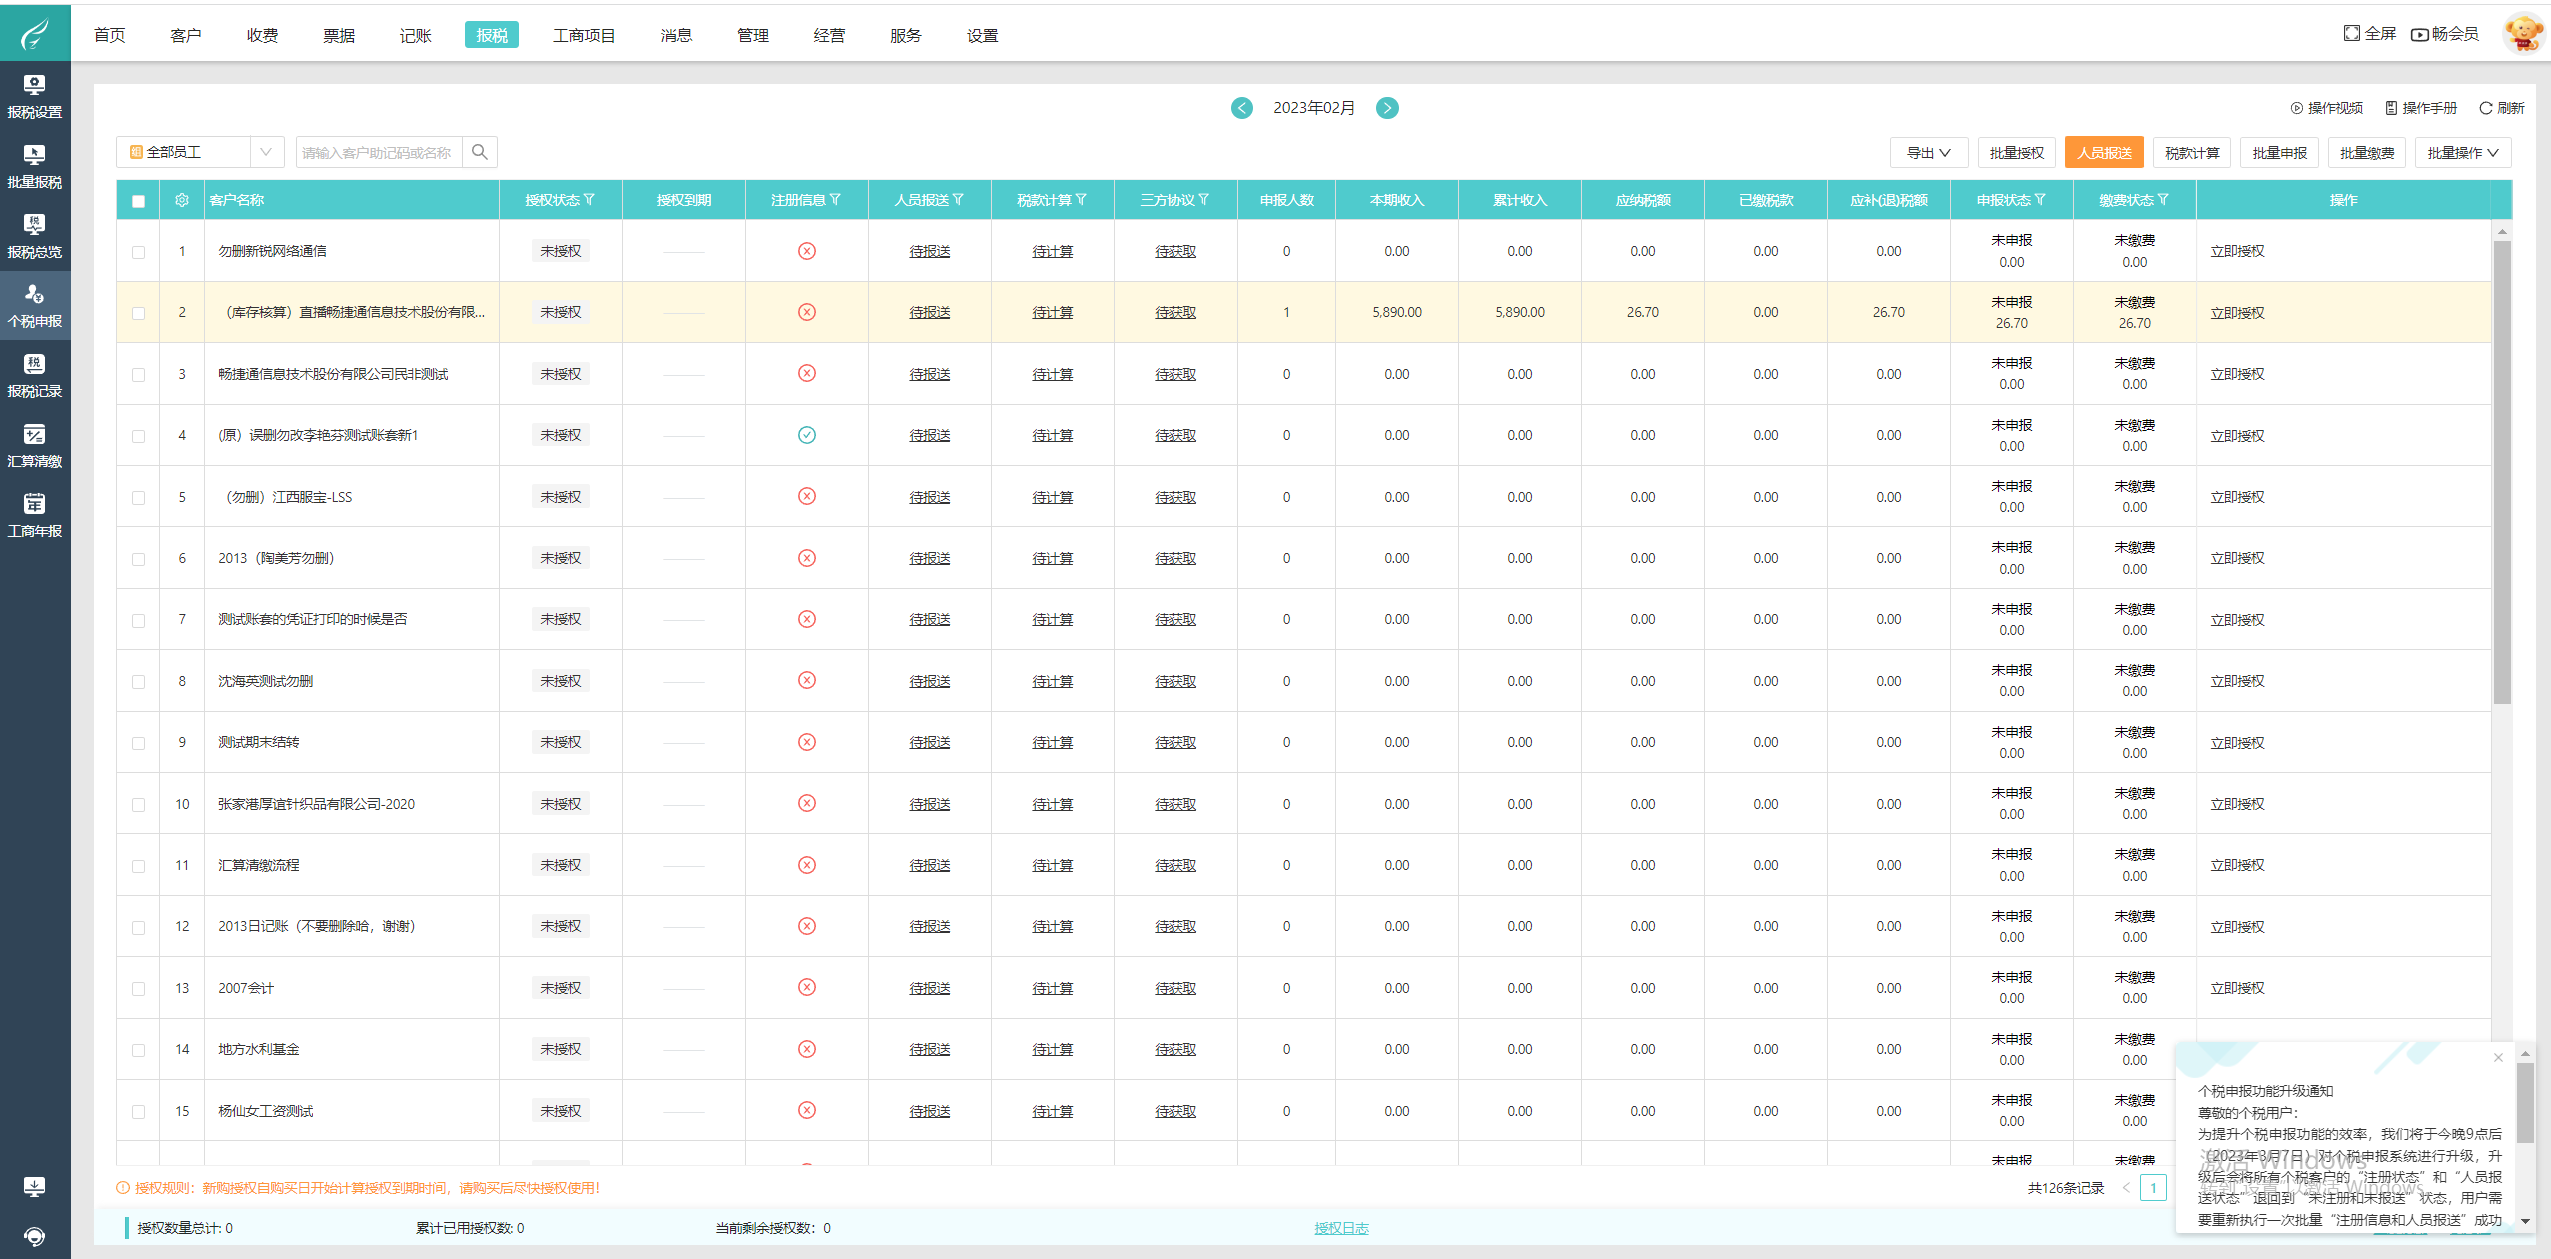Toggle checkbox for row 1 勿删新锐网络通信
The image size is (2551, 1259).
pos(137,250)
